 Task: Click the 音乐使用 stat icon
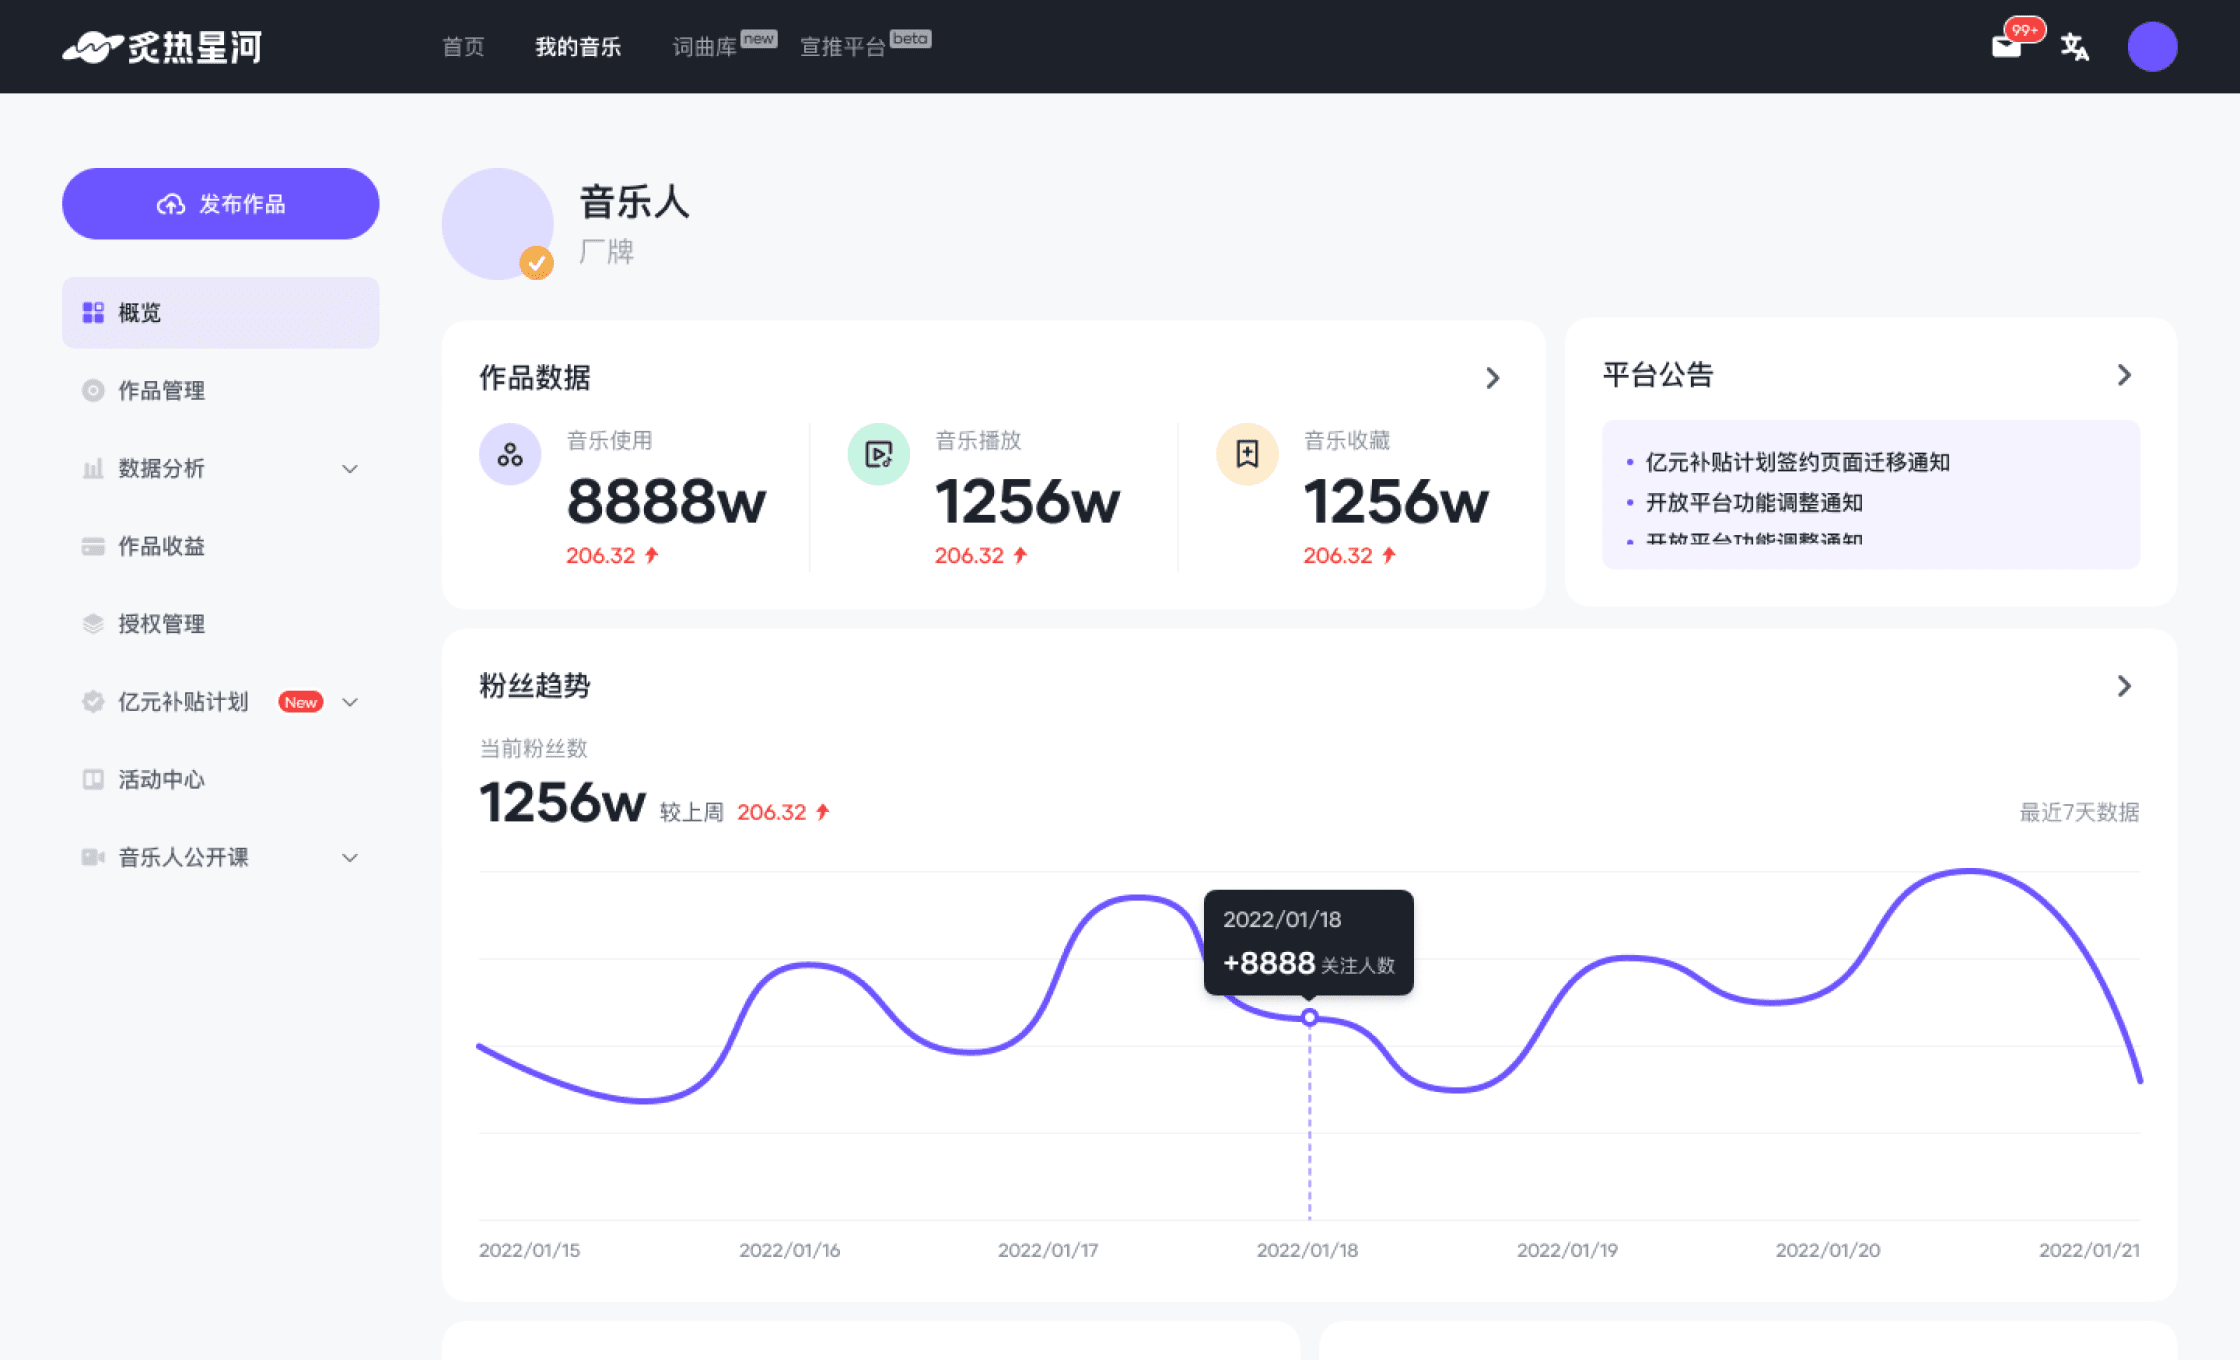point(510,455)
